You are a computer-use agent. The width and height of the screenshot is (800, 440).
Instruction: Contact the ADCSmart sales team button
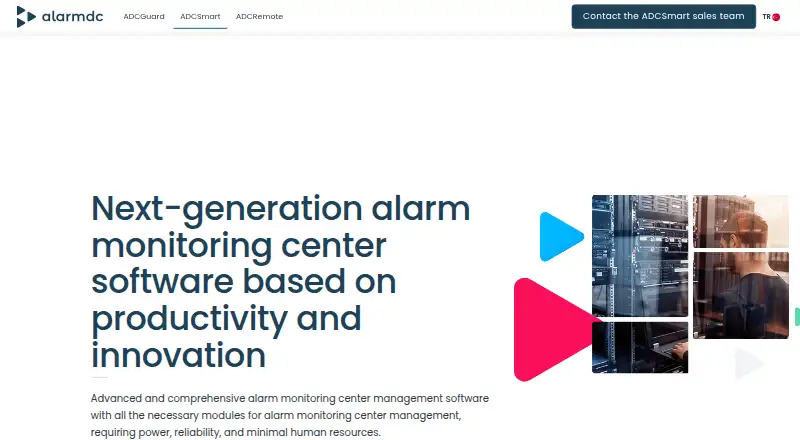pos(663,16)
